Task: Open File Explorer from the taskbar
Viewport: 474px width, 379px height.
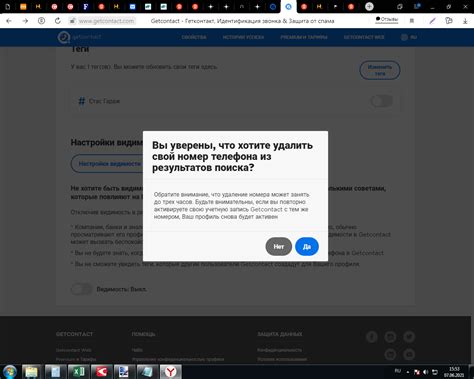Action: [31, 372]
